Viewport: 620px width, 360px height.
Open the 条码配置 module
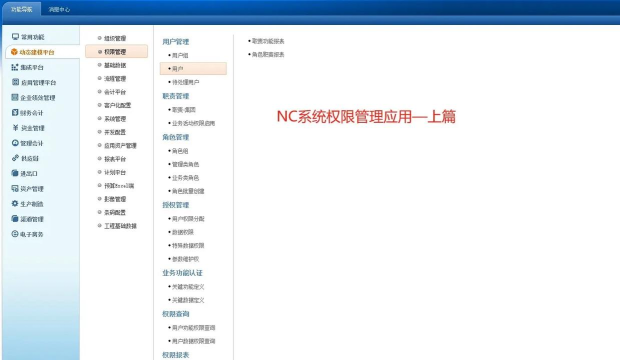pos(115,212)
